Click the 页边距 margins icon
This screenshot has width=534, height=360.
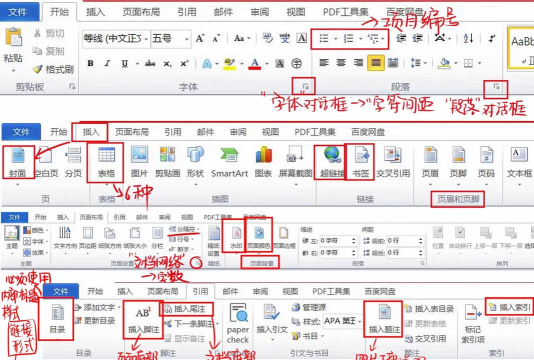click(88, 233)
